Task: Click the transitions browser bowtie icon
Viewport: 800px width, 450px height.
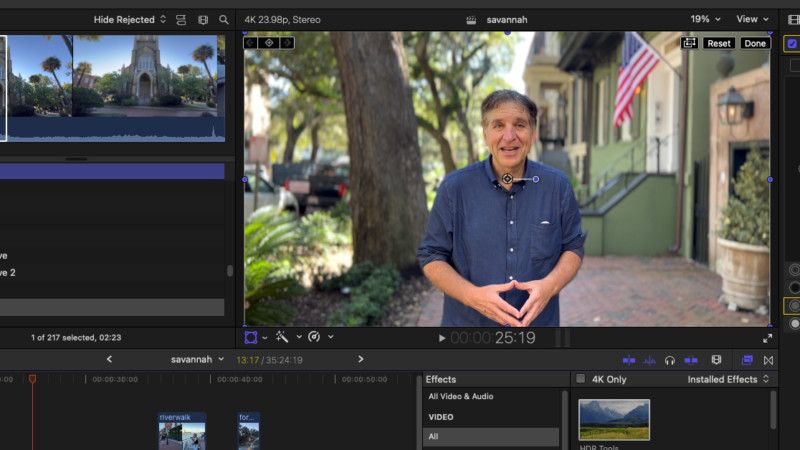Action: pos(768,360)
